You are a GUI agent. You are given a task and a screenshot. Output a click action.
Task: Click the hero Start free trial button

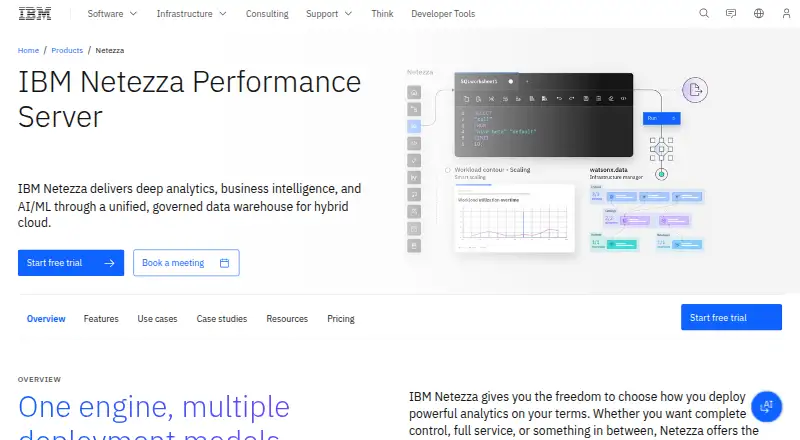click(71, 263)
